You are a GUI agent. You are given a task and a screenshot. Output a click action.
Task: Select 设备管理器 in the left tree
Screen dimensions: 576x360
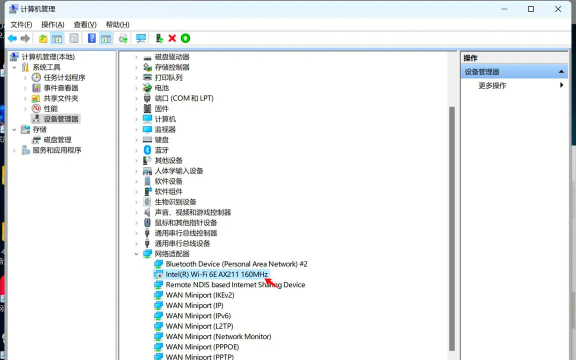click(x=61, y=119)
